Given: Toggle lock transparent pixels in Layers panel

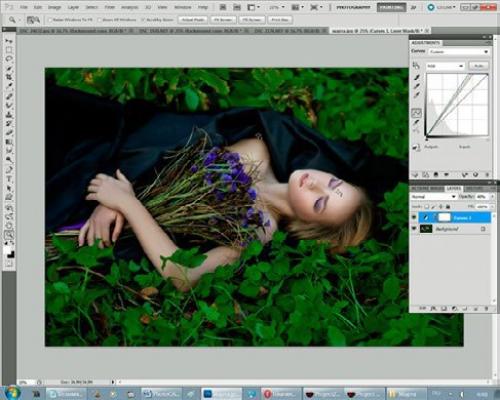Looking at the screenshot, I should click(x=426, y=207).
